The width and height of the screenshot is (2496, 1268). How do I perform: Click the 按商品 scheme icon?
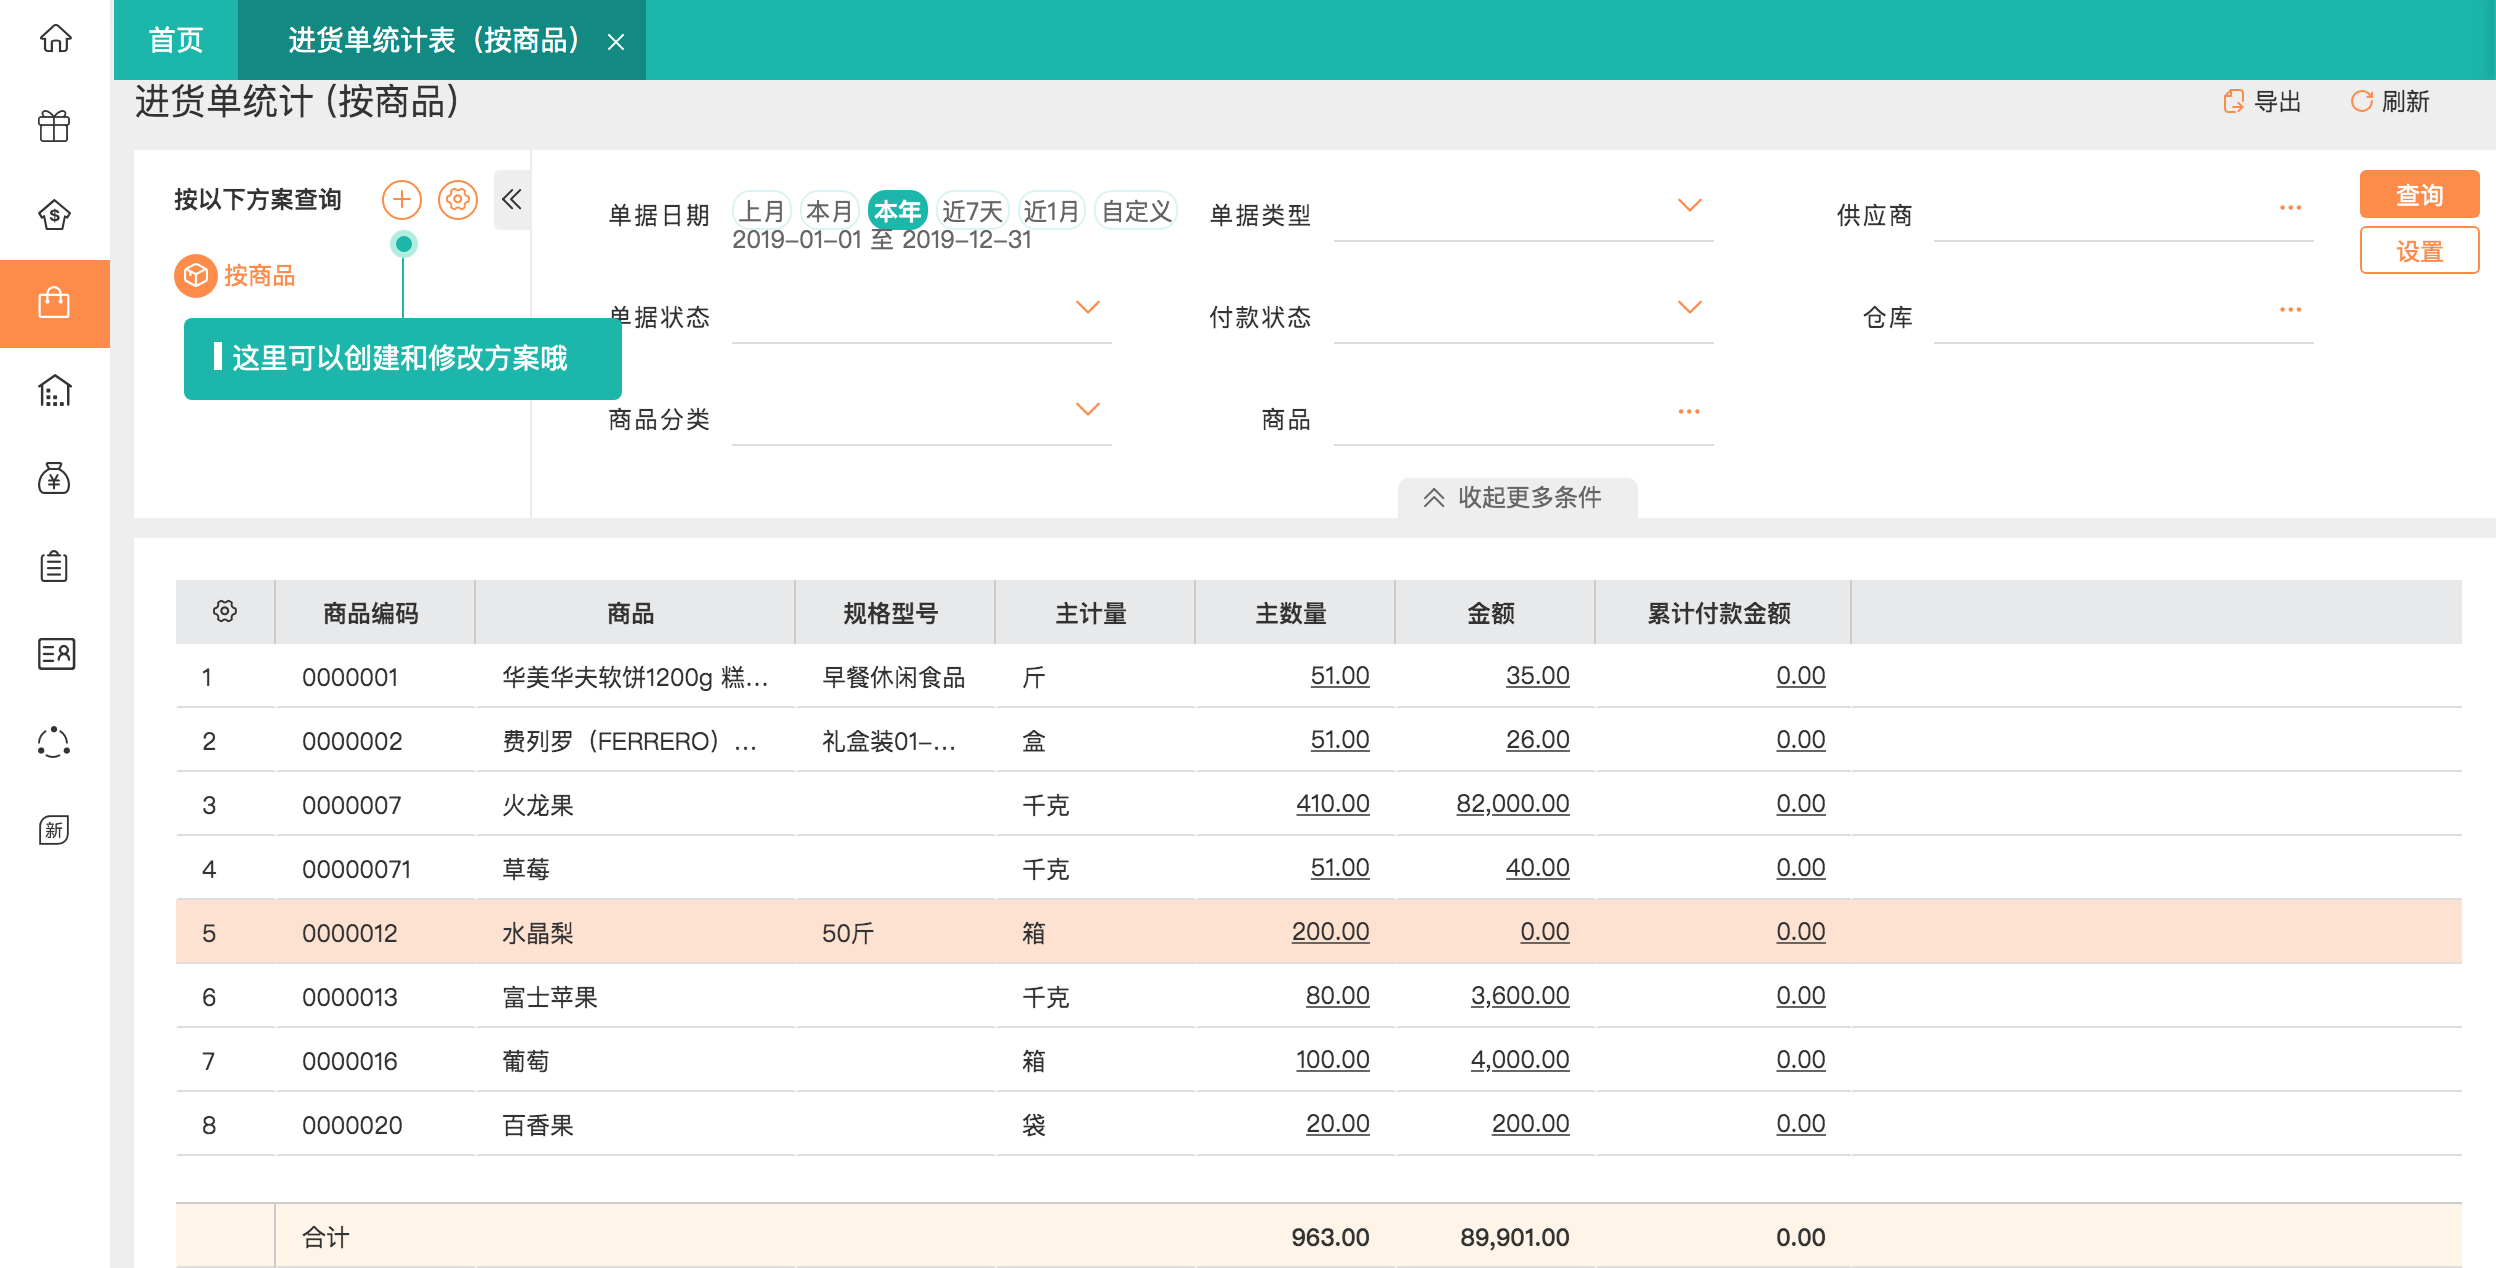pyautogui.click(x=194, y=275)
